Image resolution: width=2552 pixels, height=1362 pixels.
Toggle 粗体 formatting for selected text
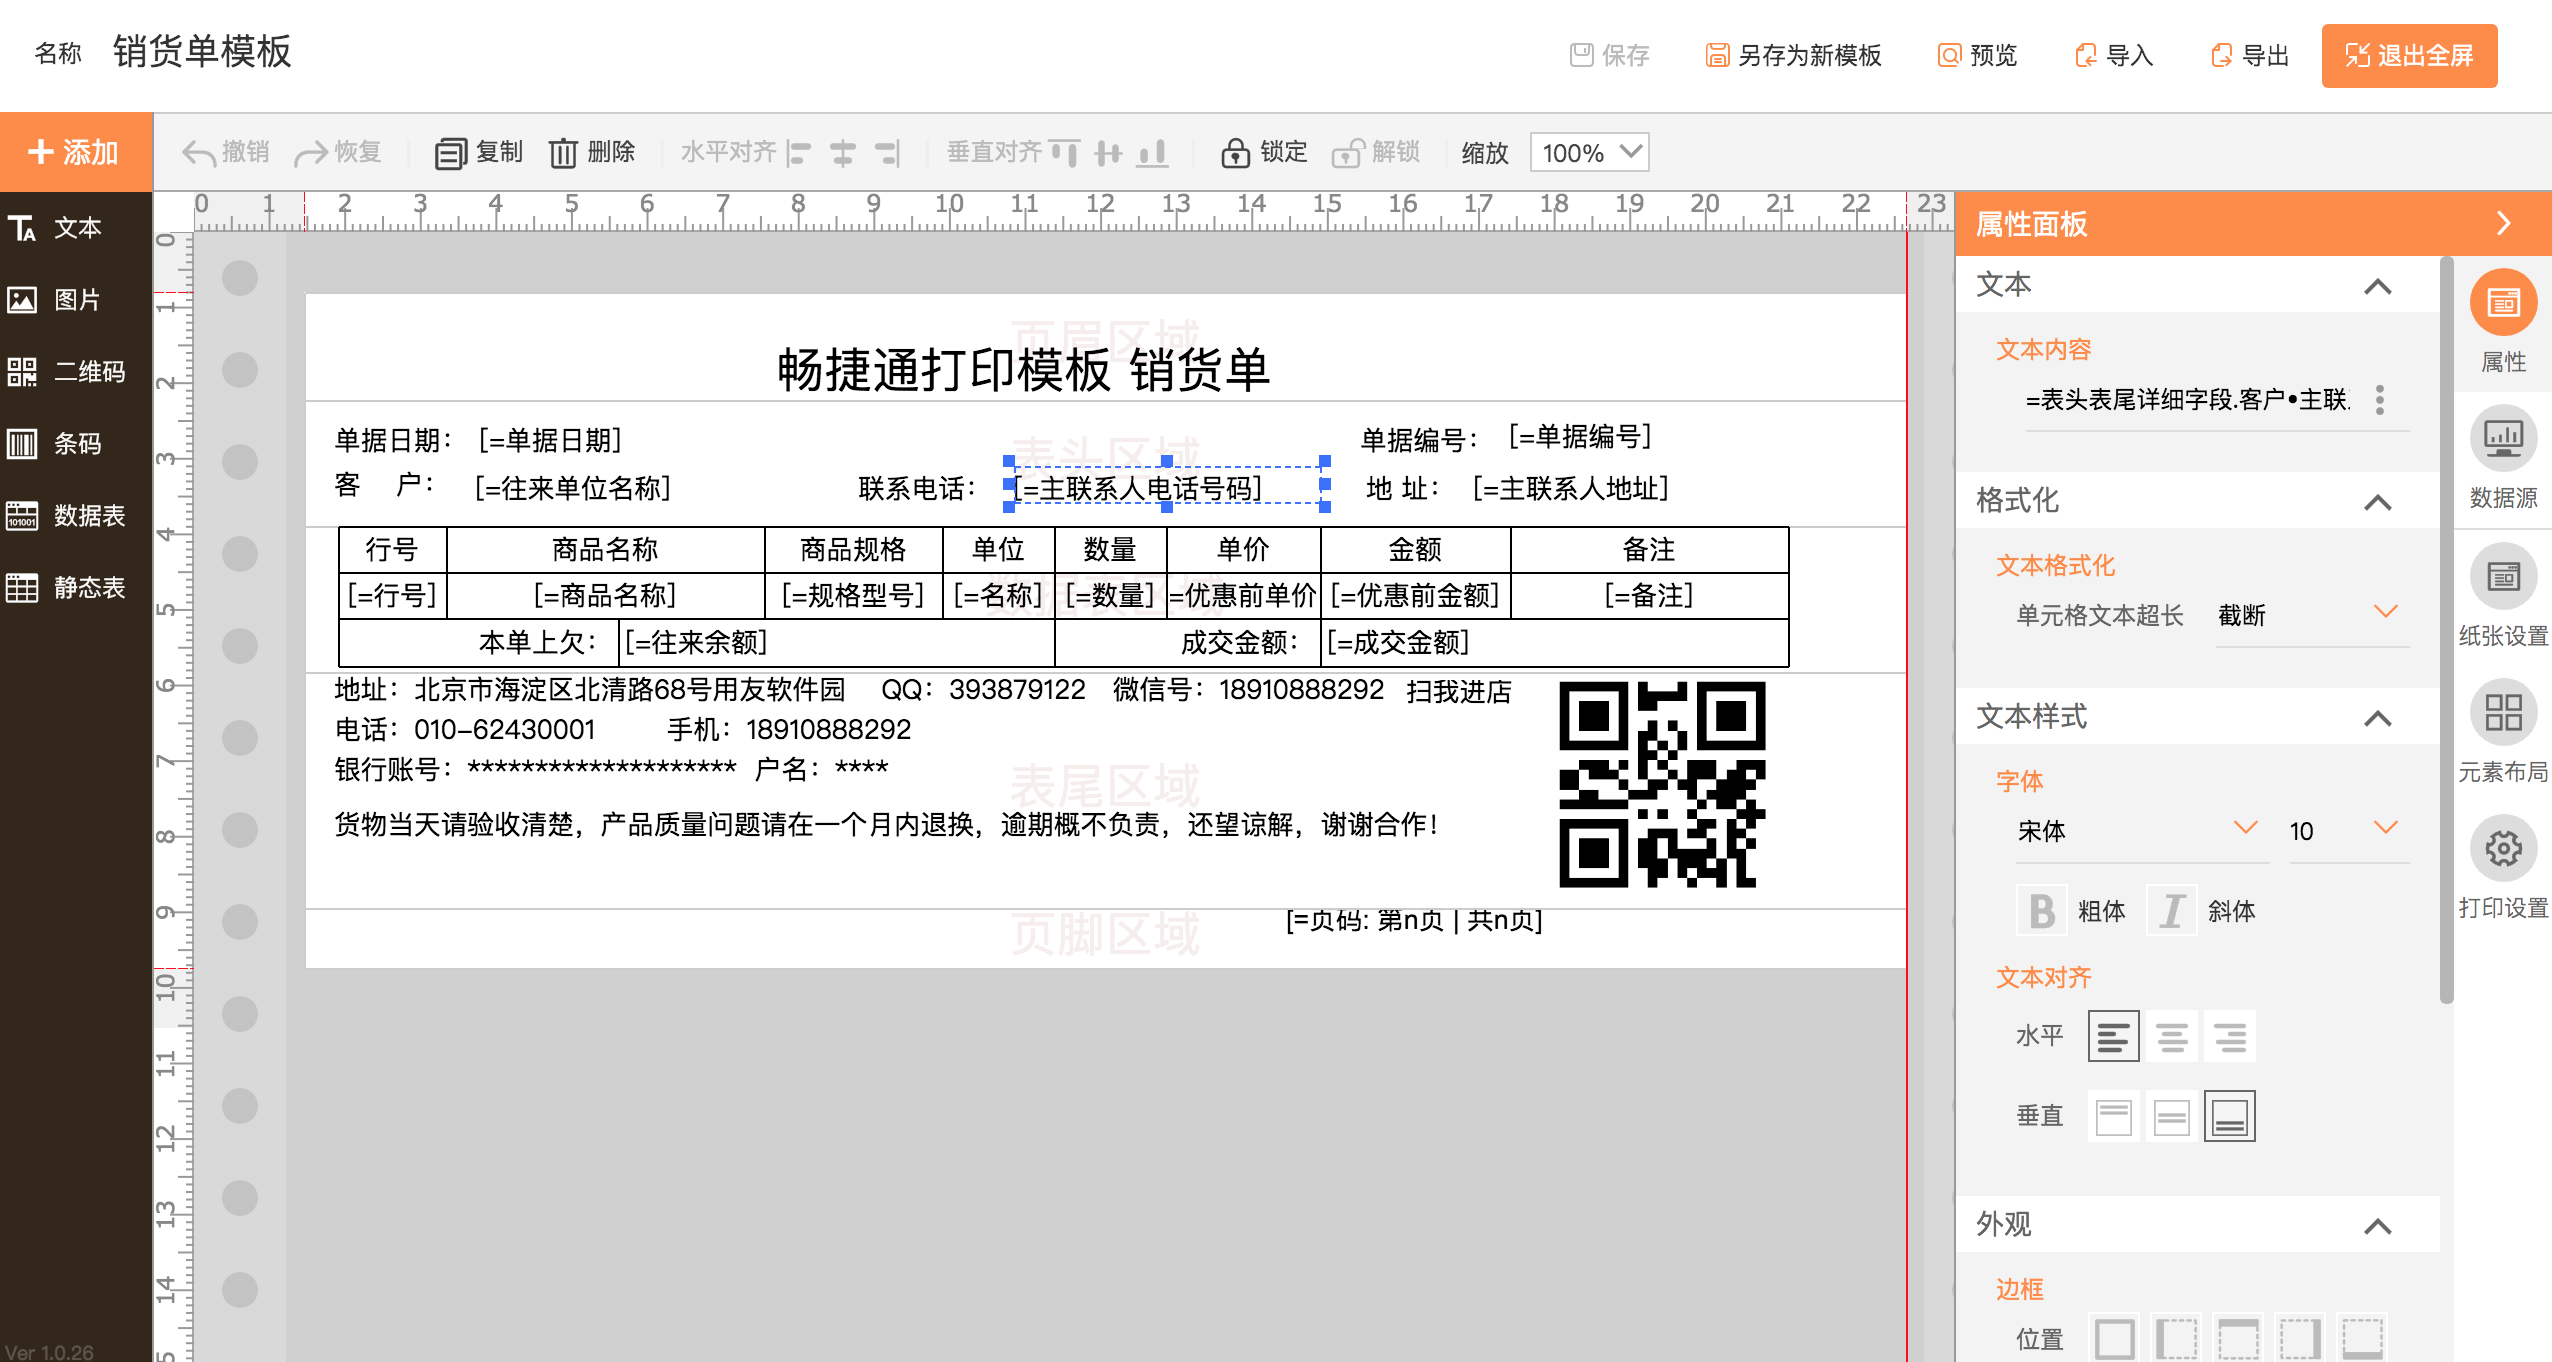click(2039, 911)
